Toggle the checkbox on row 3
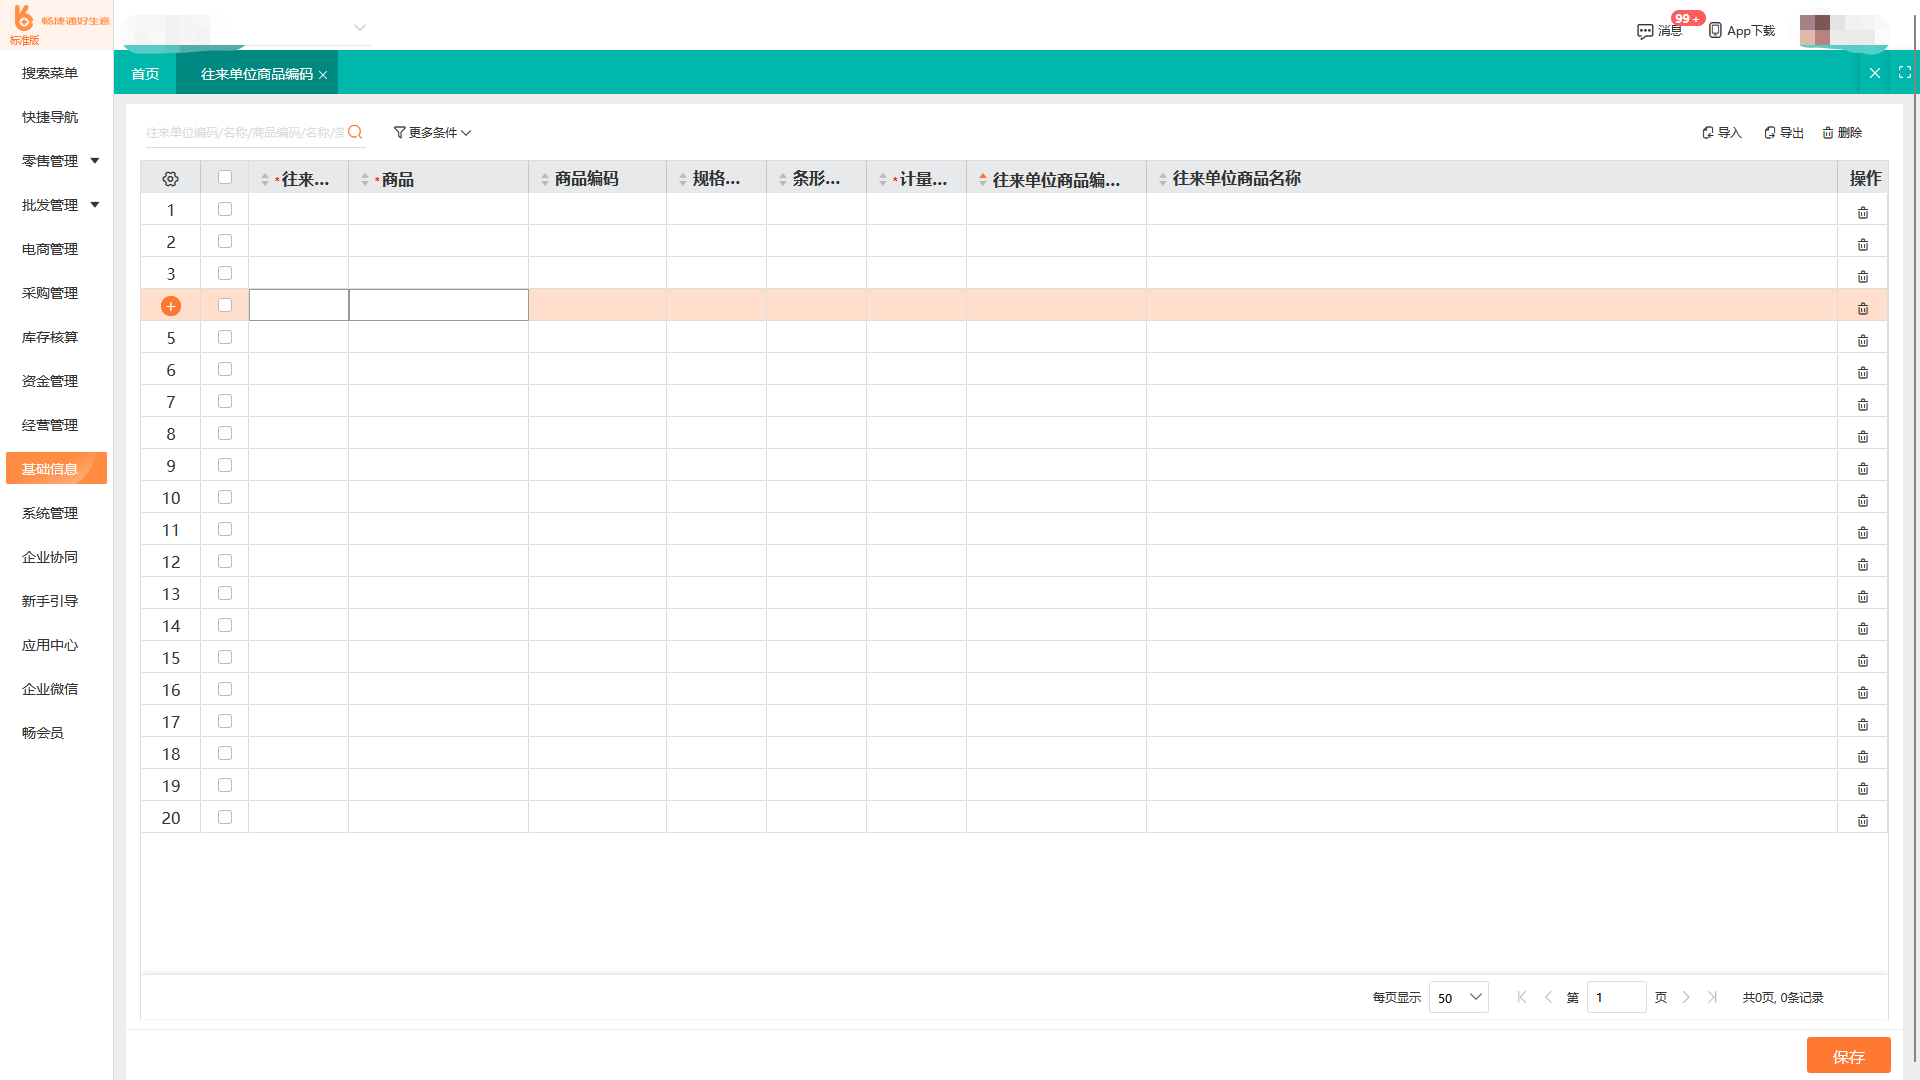 224,273
